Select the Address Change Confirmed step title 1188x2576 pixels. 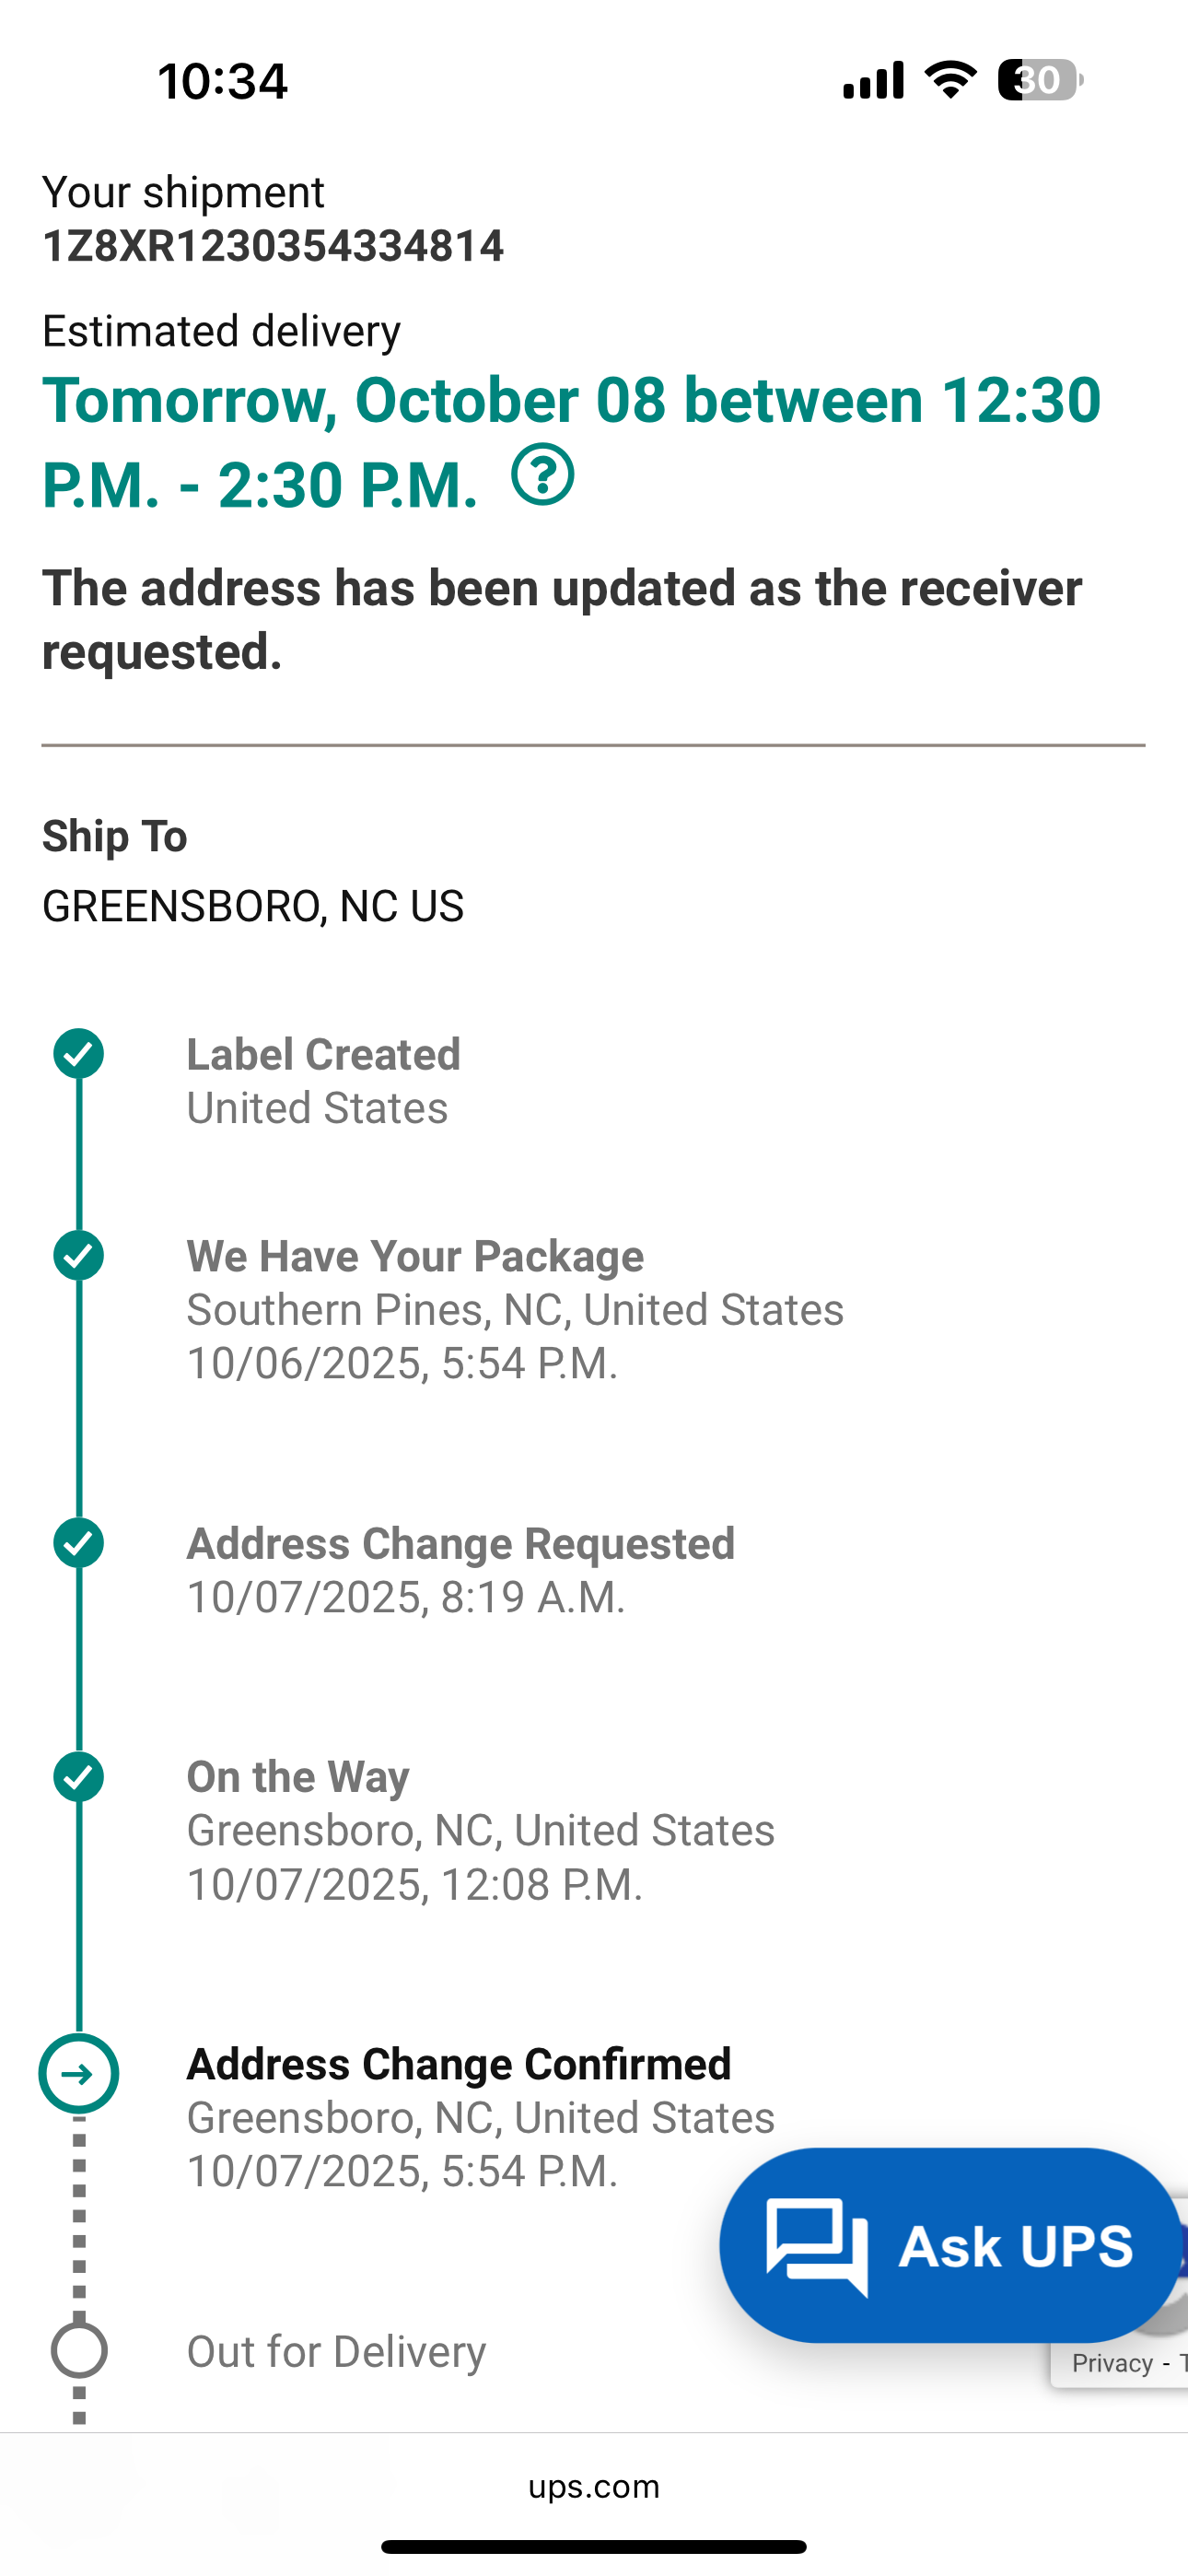pyautogui.click(x=459, y=2064)
